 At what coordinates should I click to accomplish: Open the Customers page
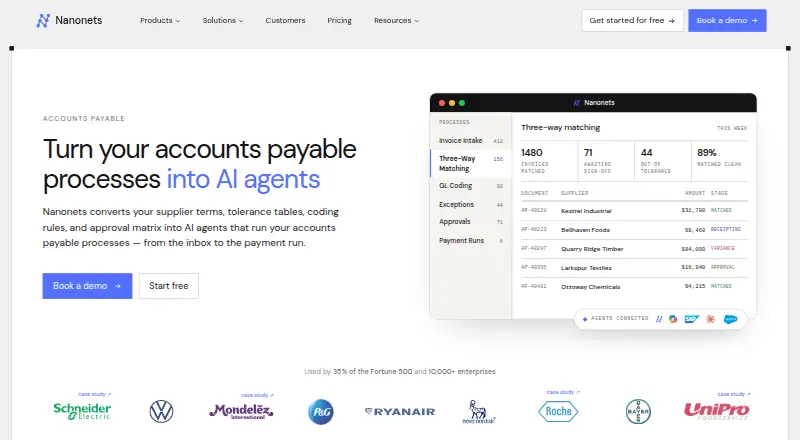click(x=285, y=20)
